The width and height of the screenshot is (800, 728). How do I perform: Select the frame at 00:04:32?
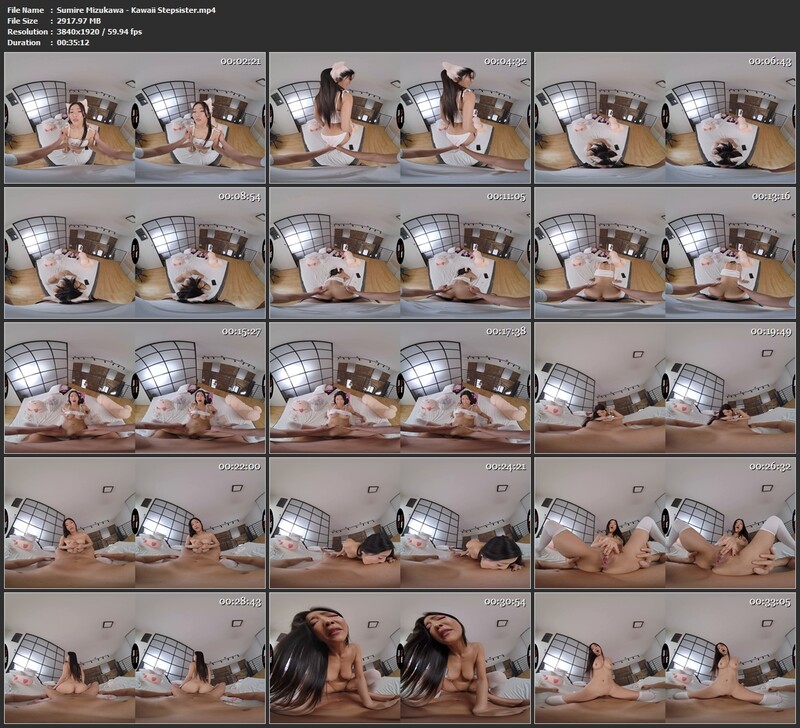click(399, 118)
